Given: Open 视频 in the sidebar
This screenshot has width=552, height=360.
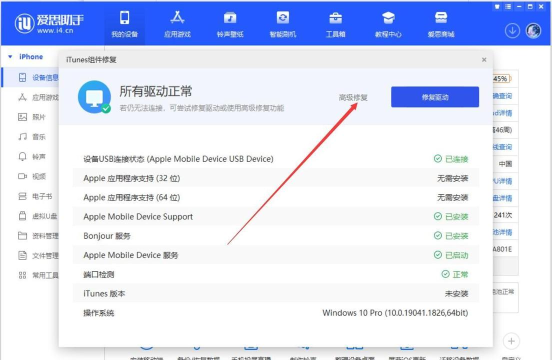Looking at the screenshot, I should pos(32,176).
